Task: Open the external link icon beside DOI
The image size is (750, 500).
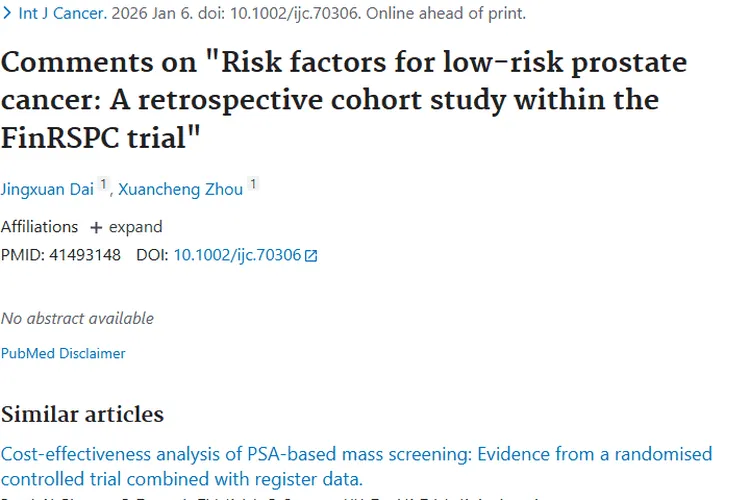Action: click(311, 256)
